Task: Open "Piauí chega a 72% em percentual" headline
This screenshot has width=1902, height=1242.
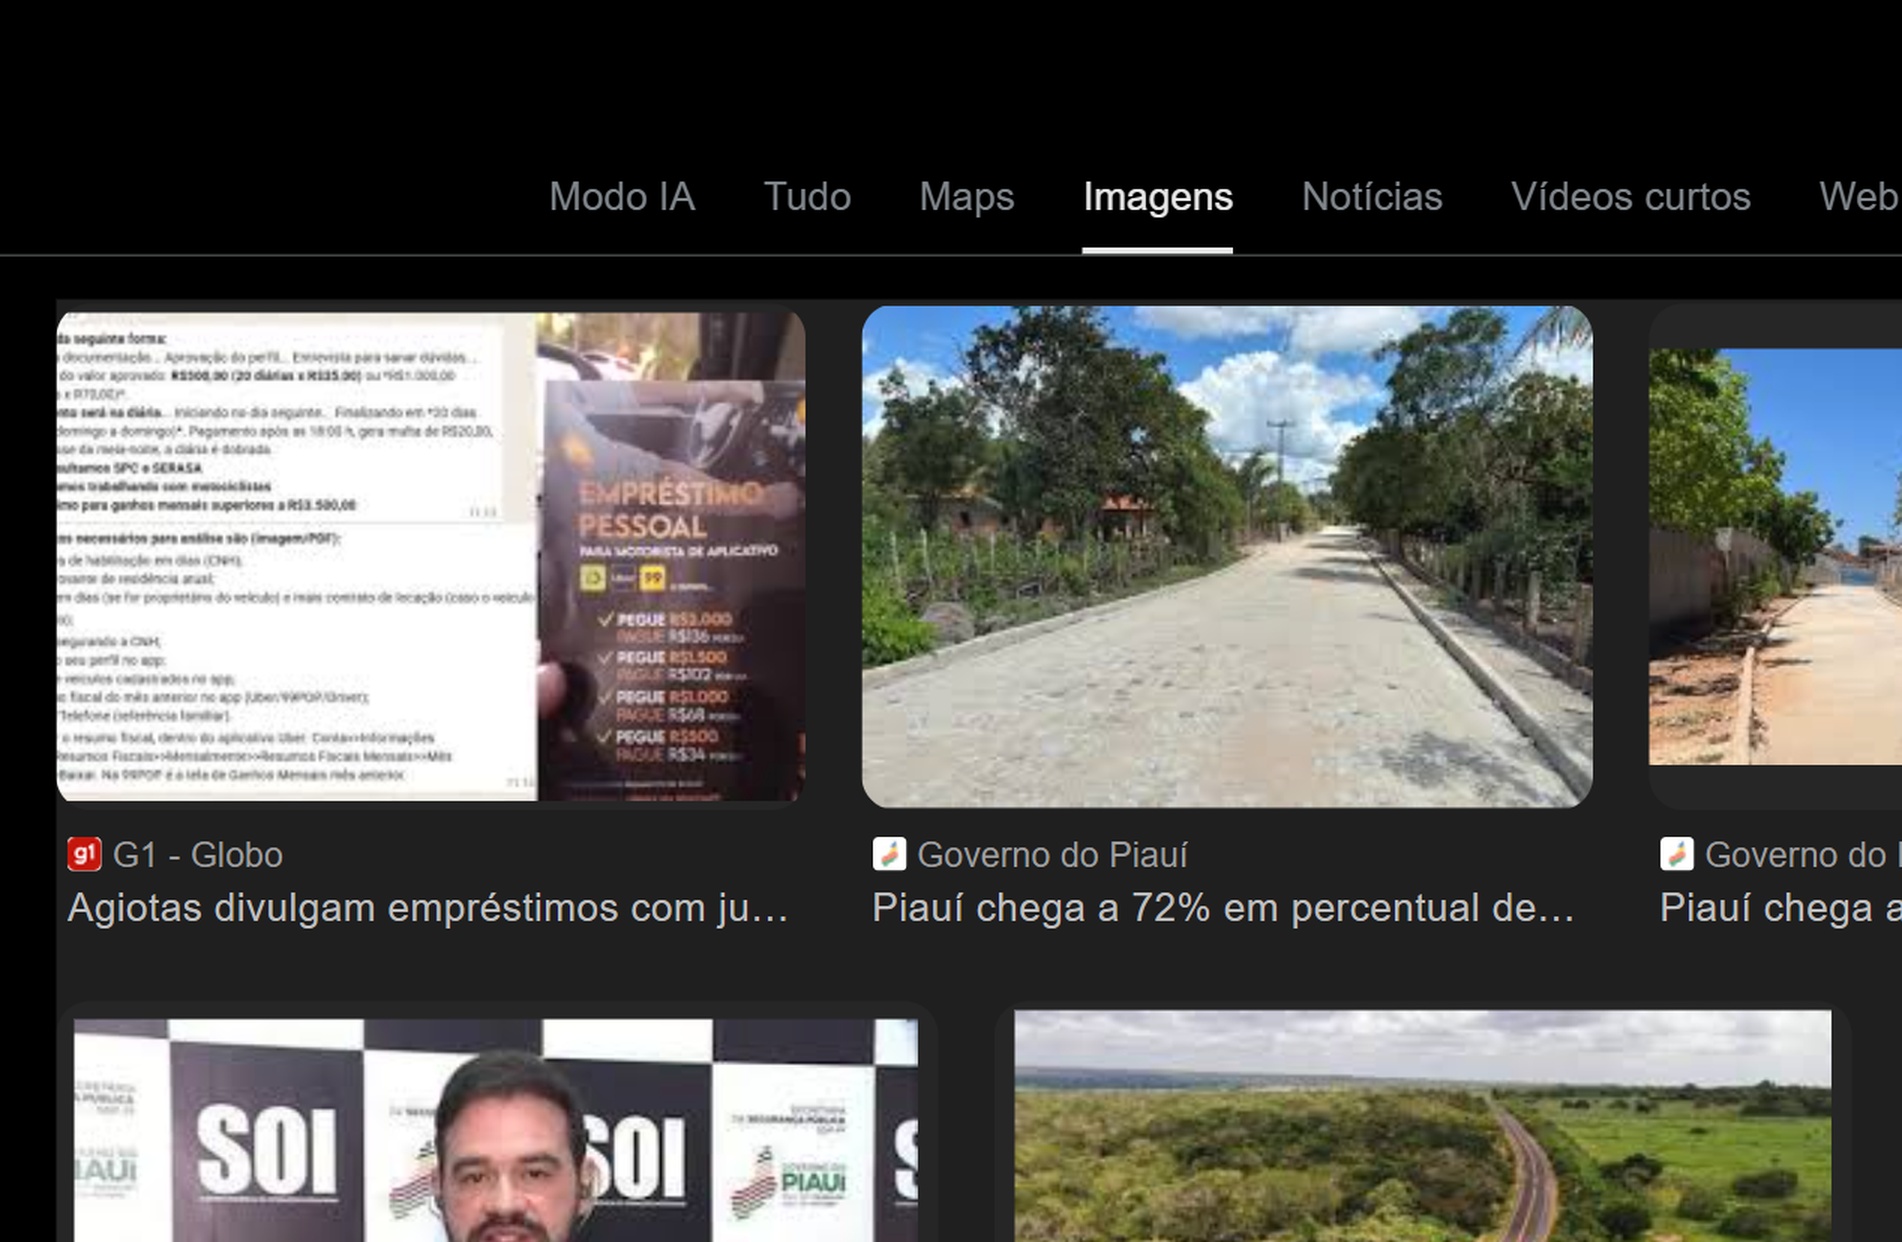Action: tap(1222, 908)
